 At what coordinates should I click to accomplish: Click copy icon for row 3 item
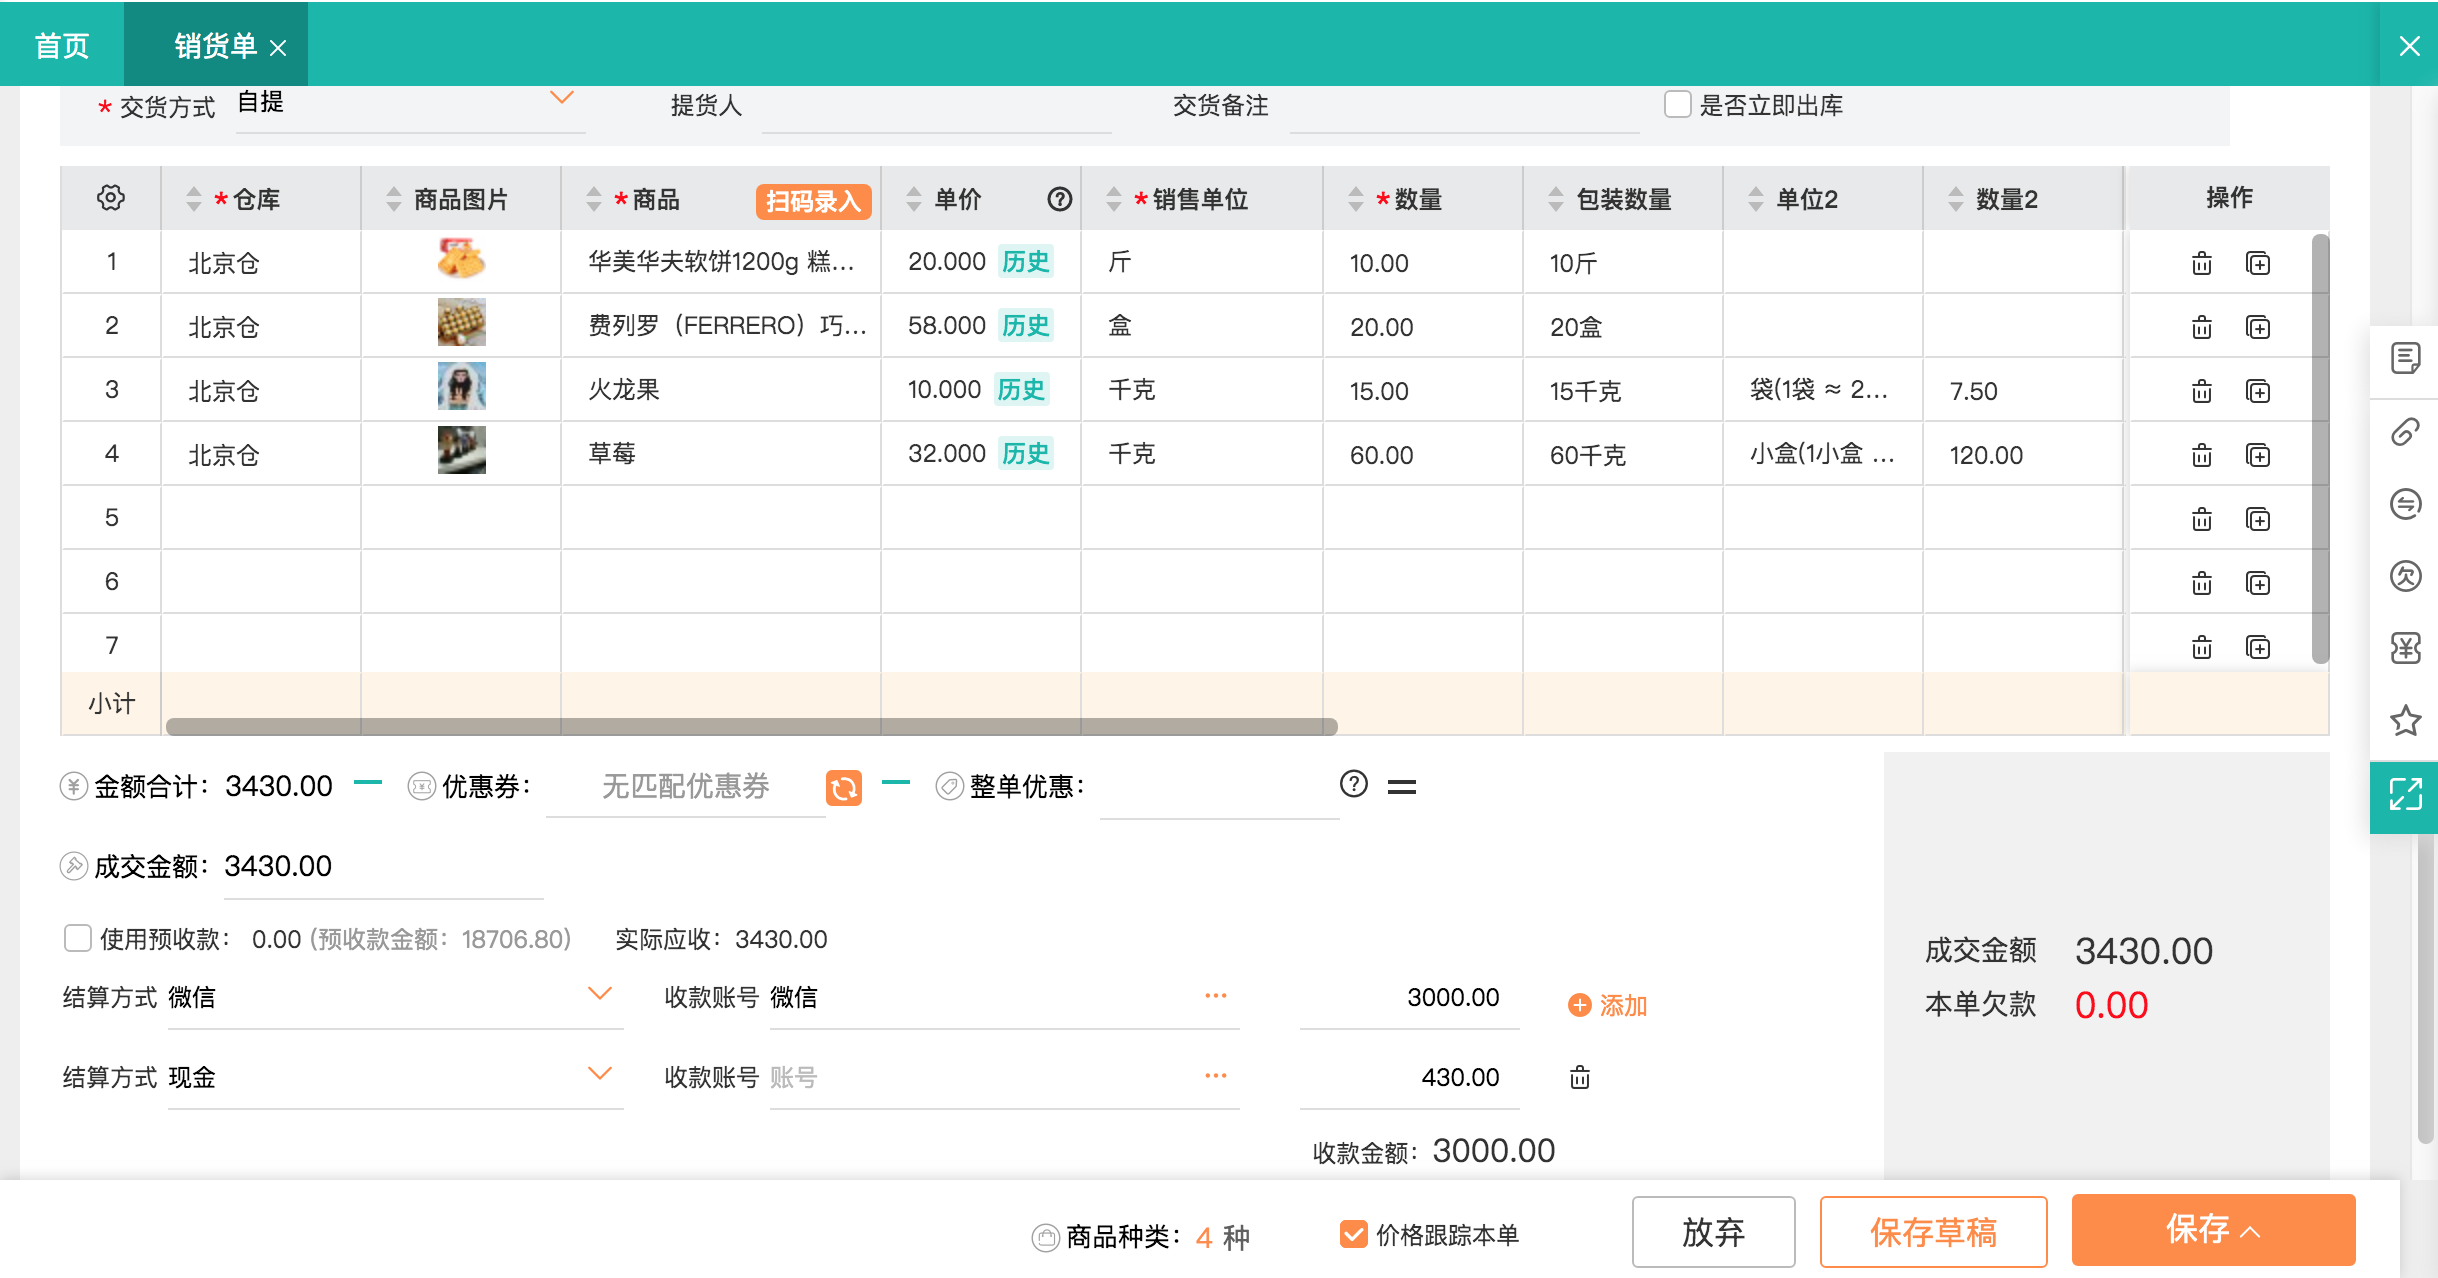[x=2257, y=390]
